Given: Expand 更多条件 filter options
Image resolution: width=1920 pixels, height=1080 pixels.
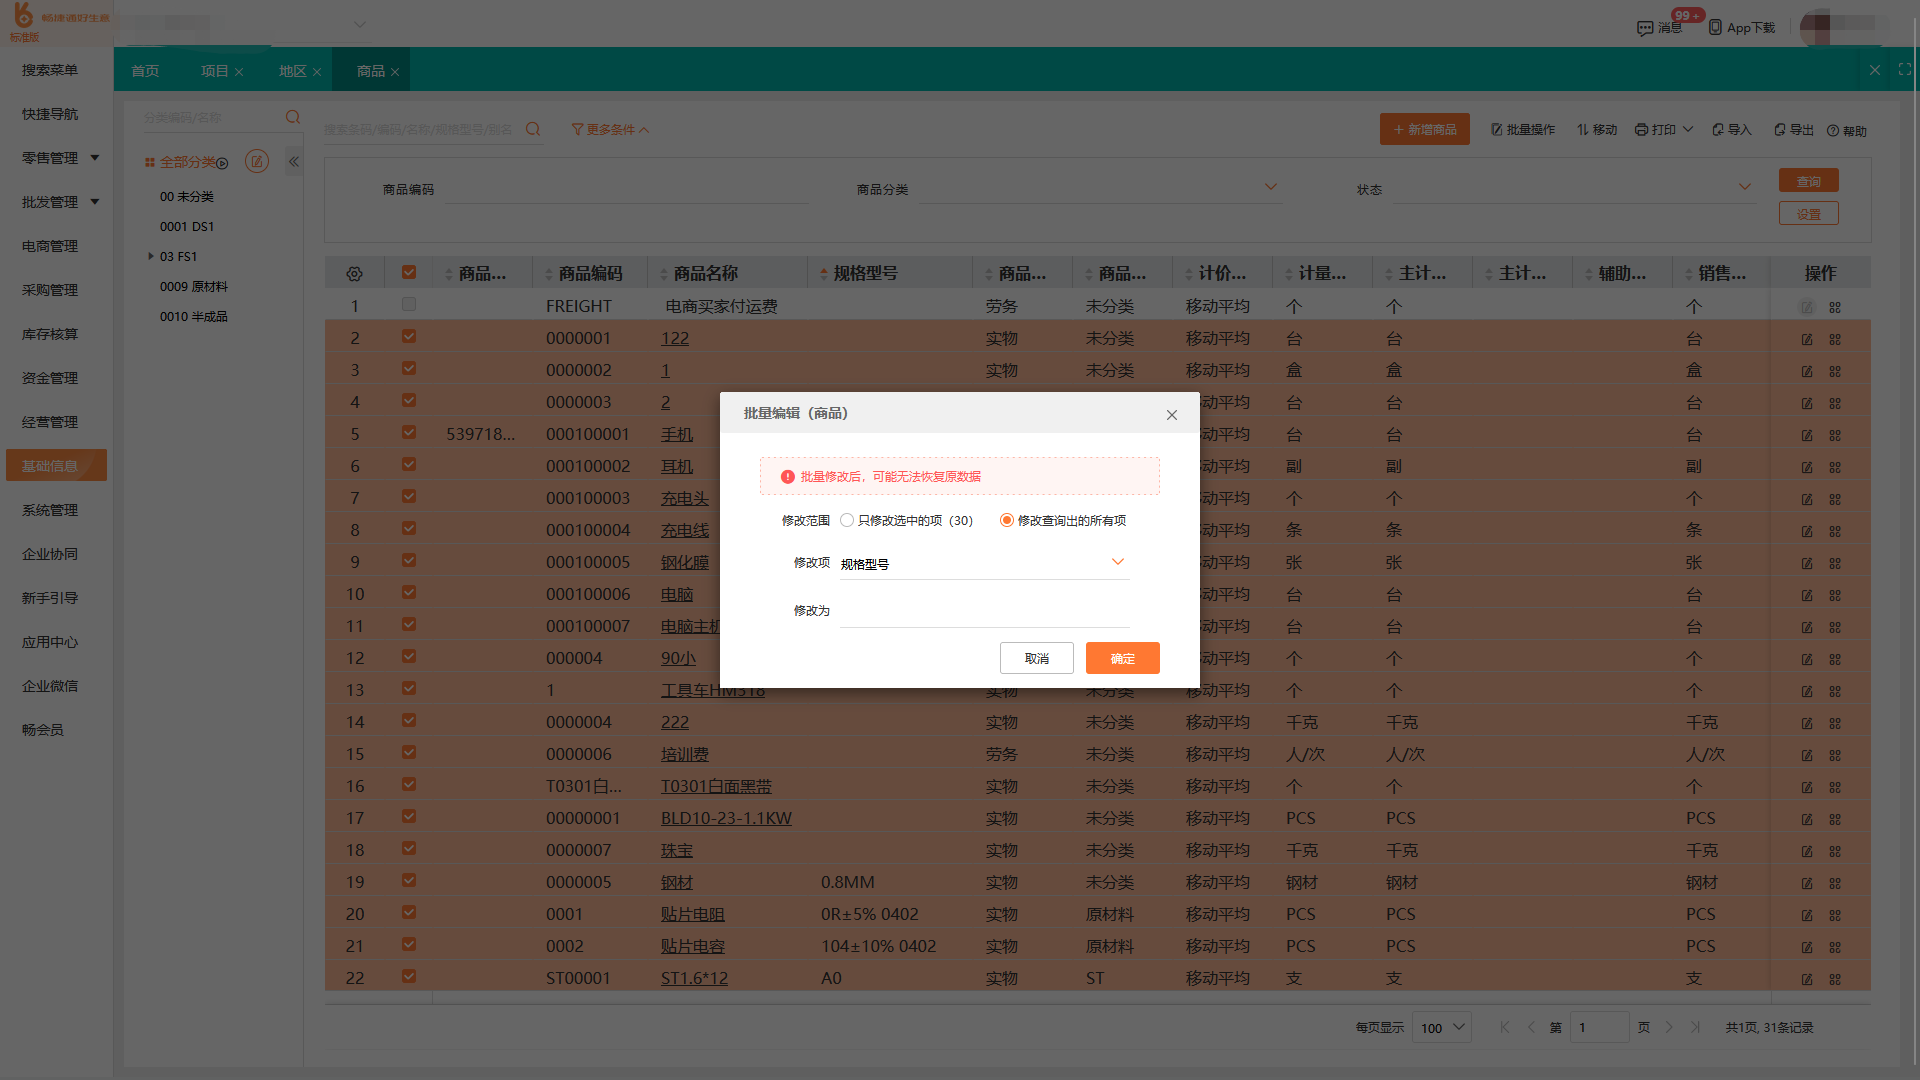Looking at the screenshot, I should point(613,128).
